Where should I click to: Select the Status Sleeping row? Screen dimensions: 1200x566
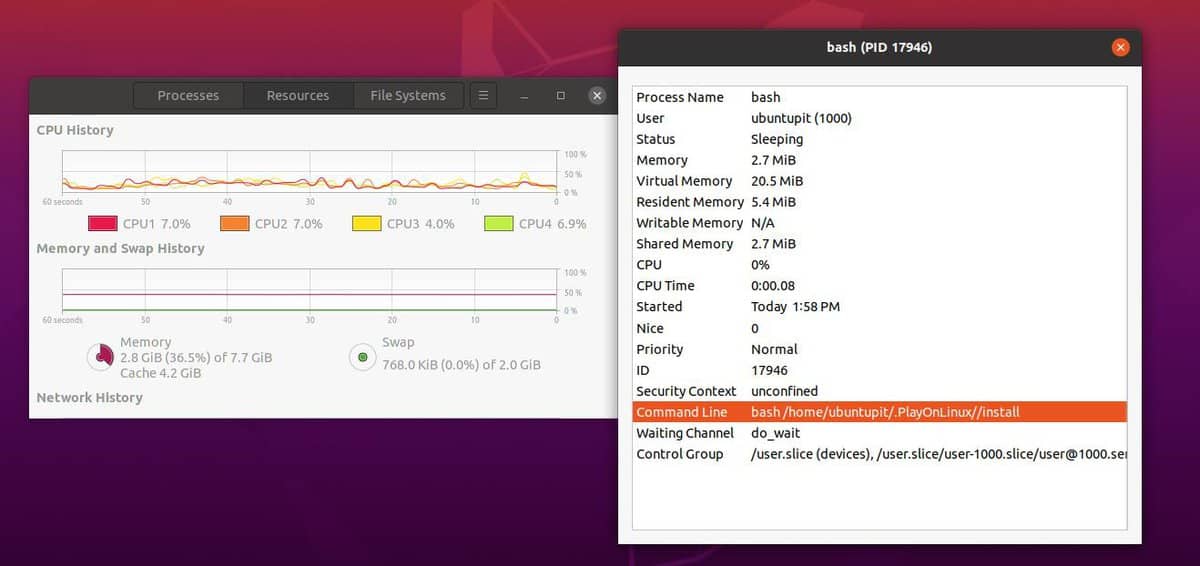(880, 139)
